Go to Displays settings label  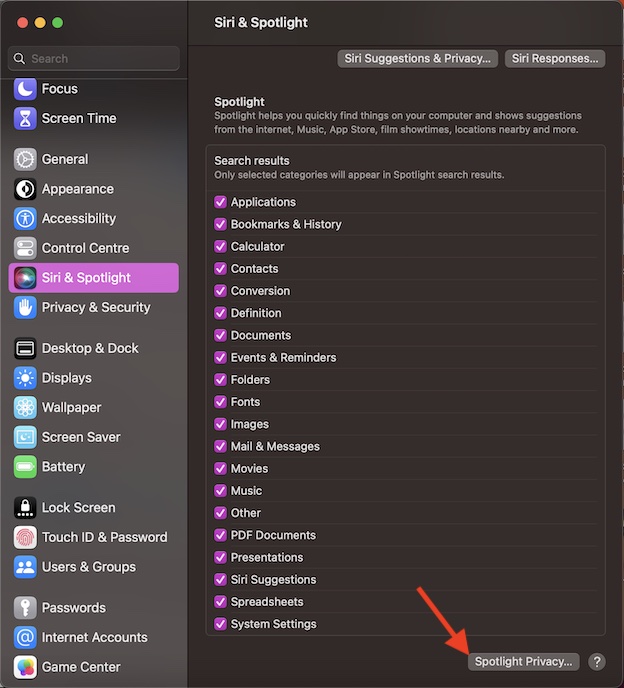(67, 378)
